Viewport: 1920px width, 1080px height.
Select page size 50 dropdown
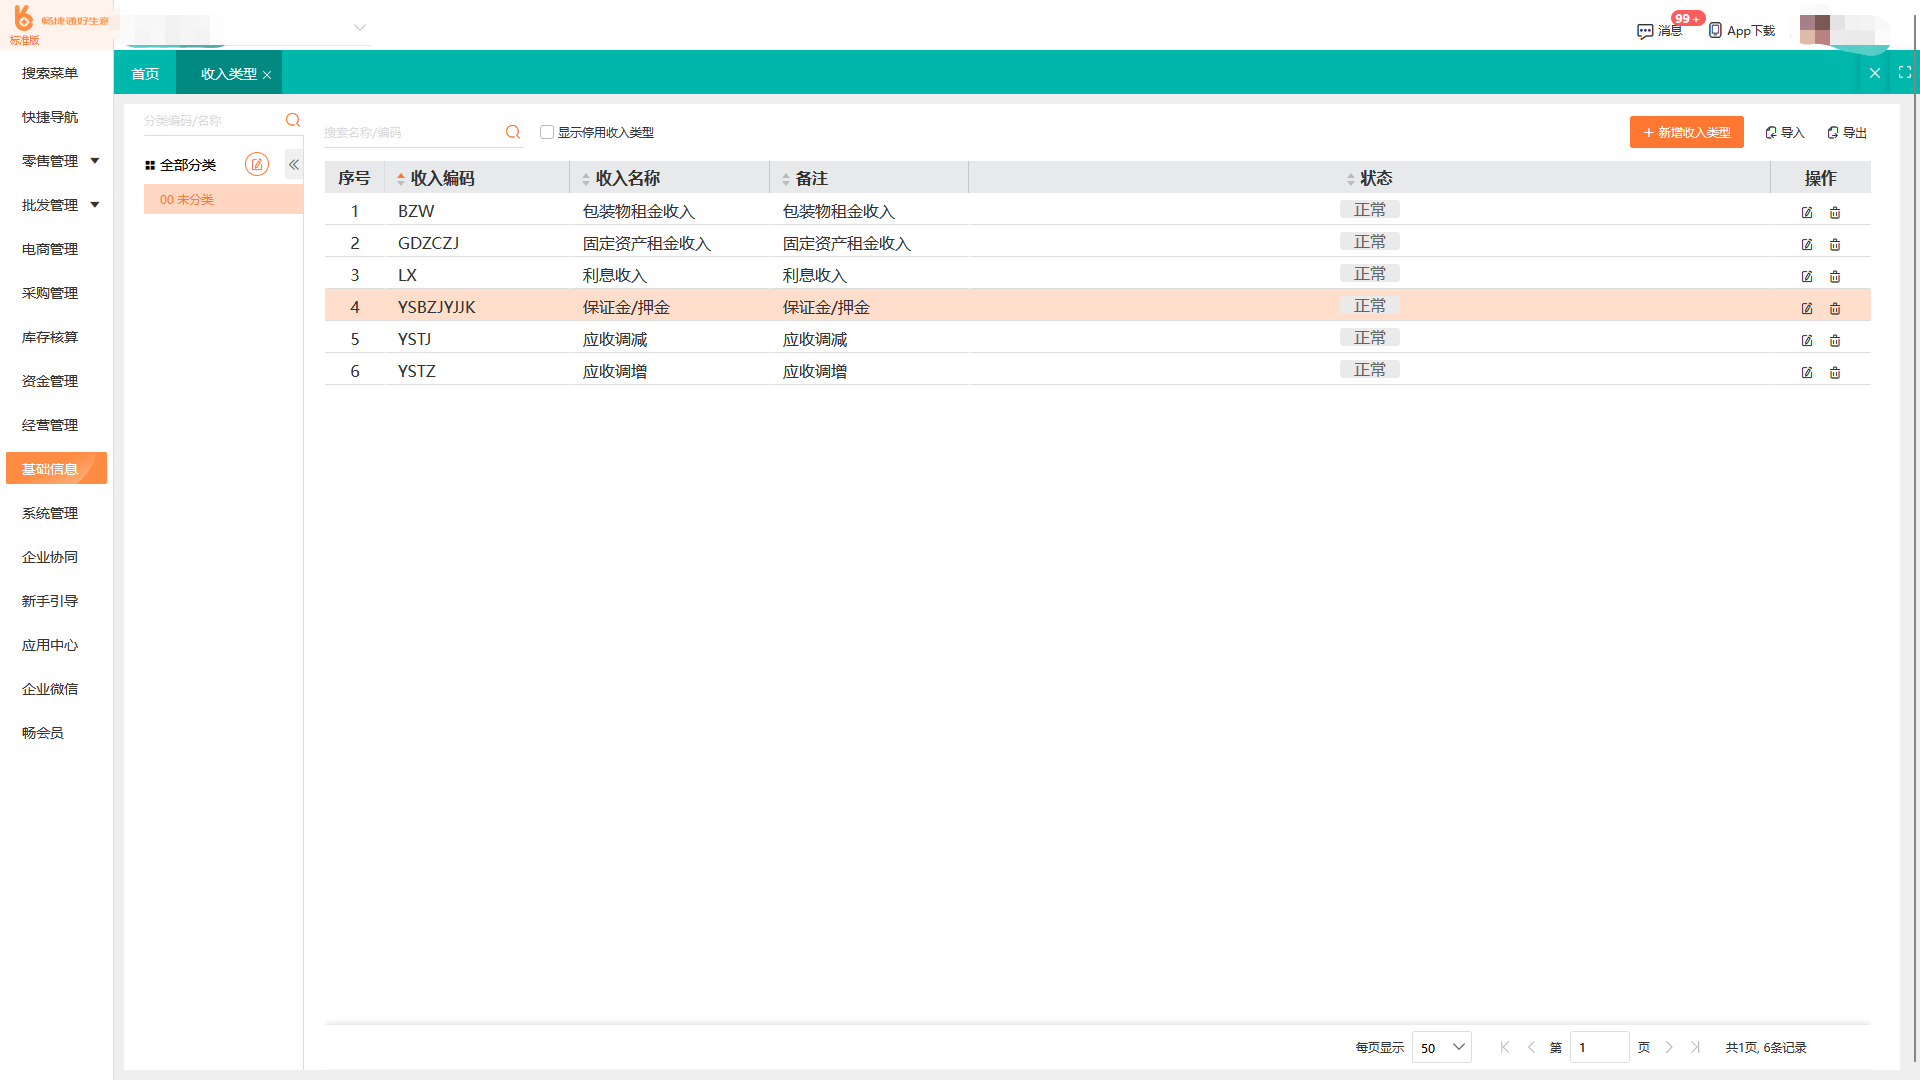(1440, 1047)
